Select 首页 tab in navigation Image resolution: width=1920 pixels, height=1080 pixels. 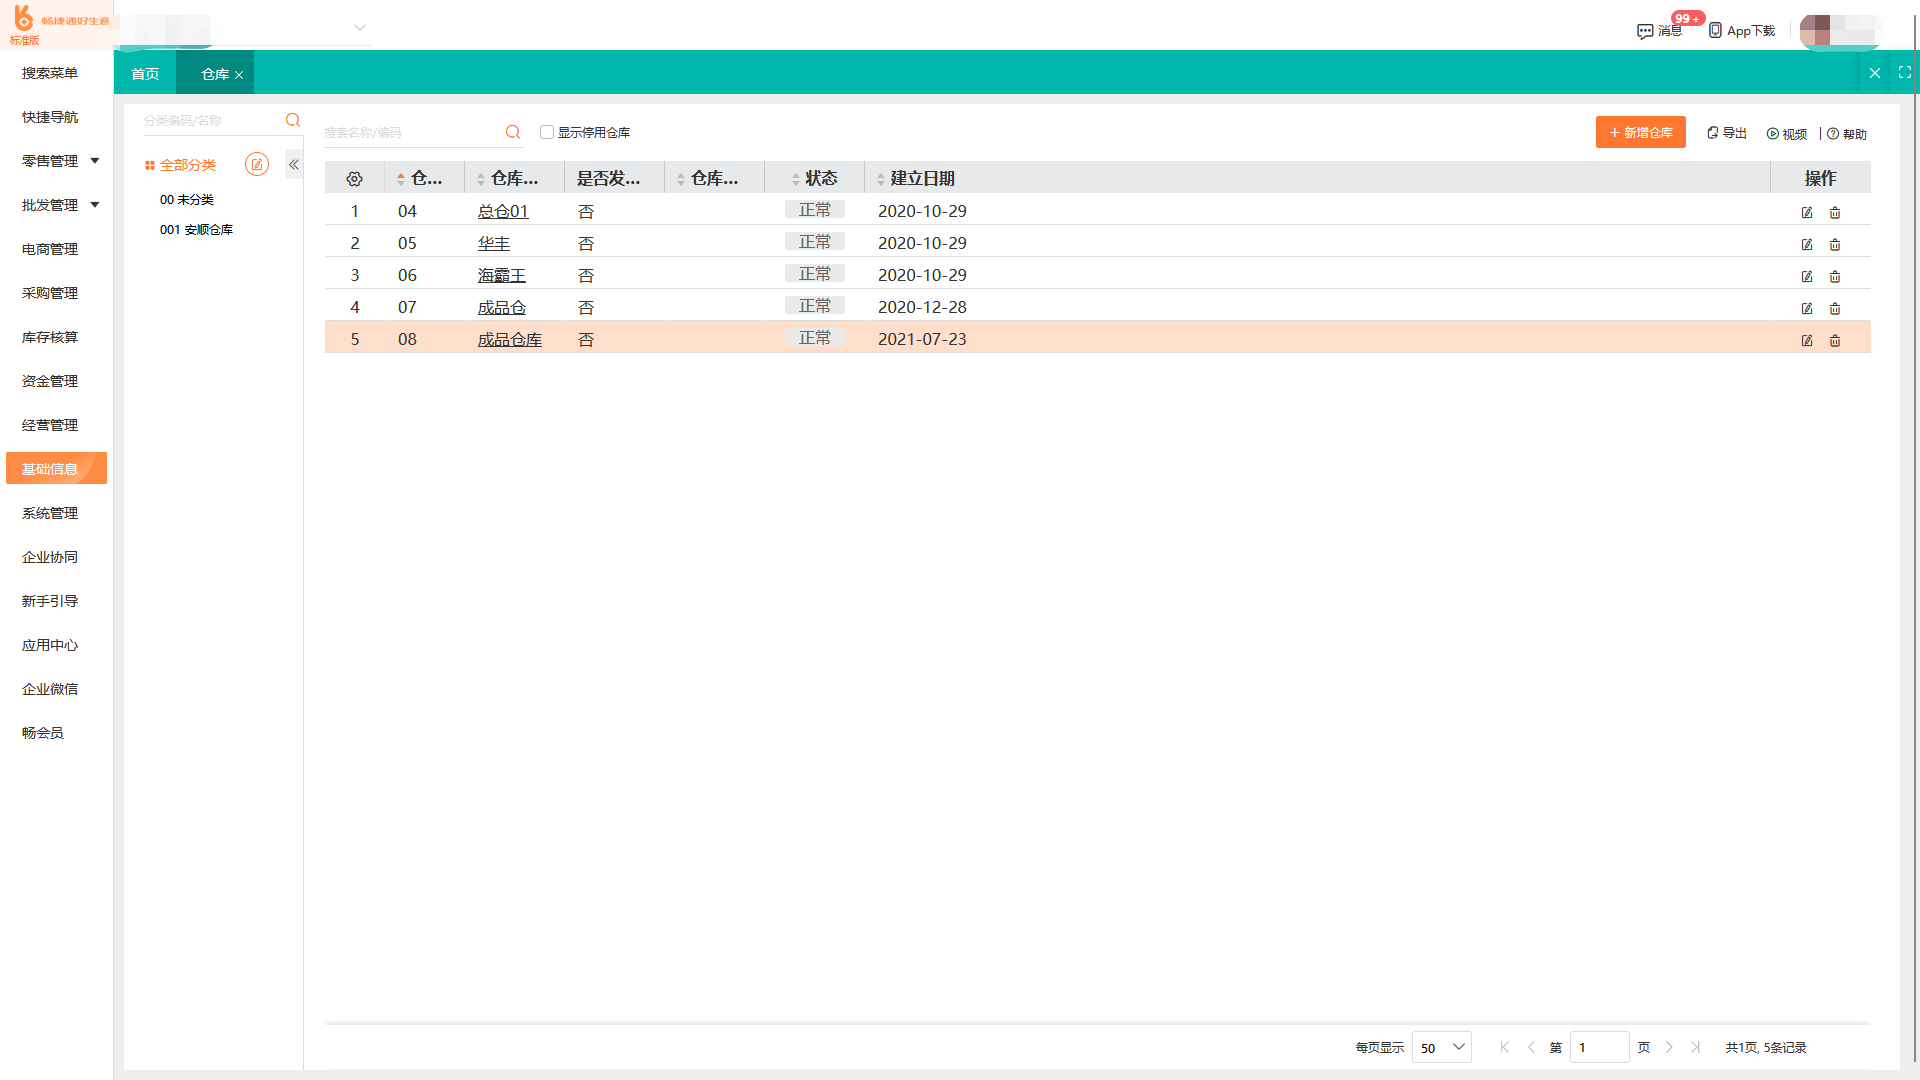coord(145,73)
